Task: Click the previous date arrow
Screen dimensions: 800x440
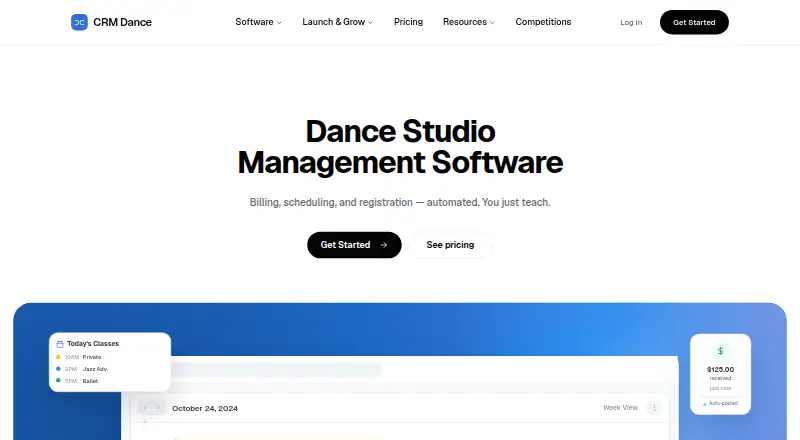Action: (145, 408)
